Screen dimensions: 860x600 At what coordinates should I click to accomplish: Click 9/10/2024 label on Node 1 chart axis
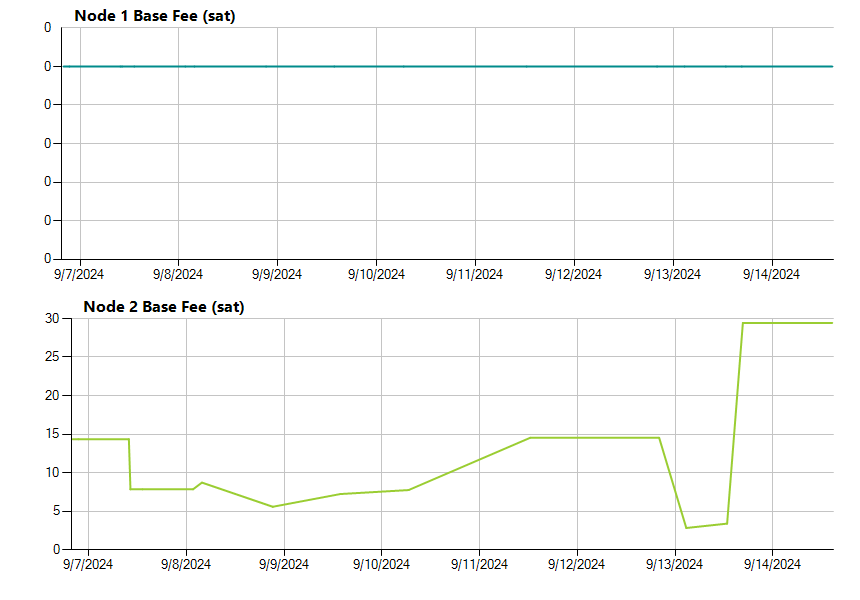[376, 274]
